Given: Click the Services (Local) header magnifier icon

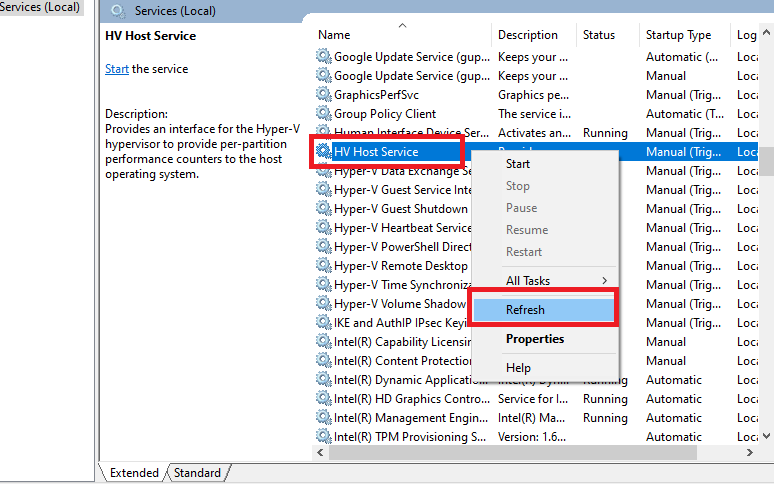Looking at the screenshot, I should (x=118, y=11).
